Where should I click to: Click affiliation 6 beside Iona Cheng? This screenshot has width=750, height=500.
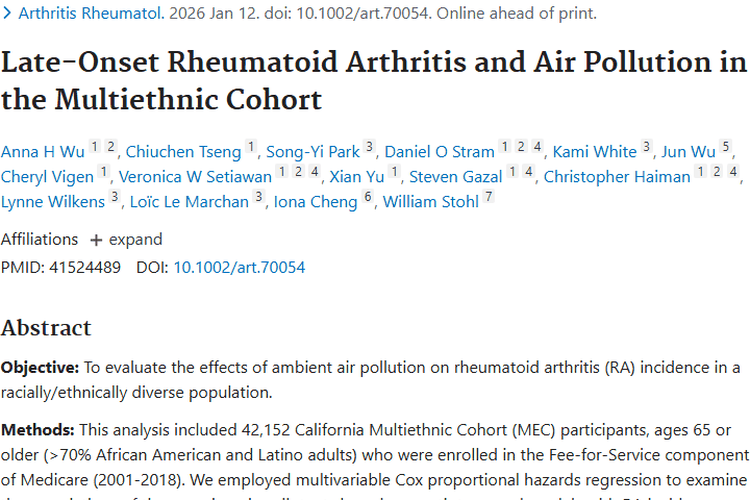[367, 196]
